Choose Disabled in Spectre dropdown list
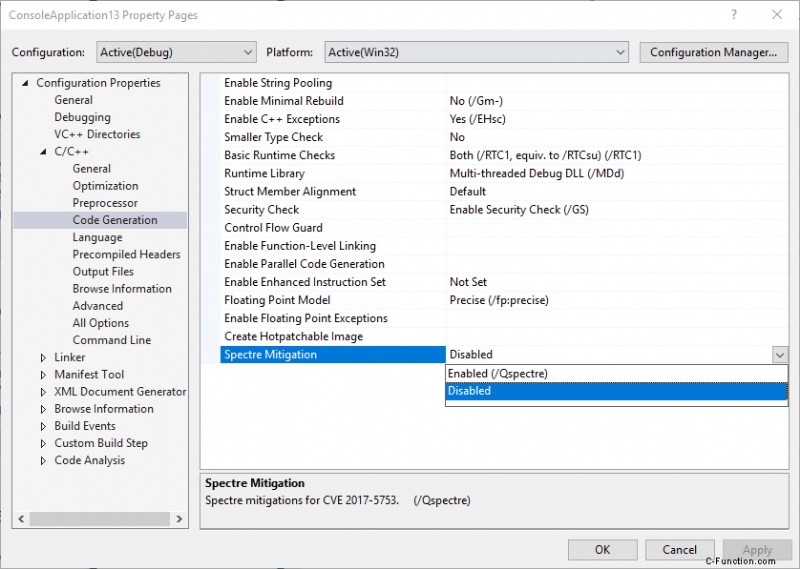The width and height of the screenshot is (800, 569). [470, 391]
